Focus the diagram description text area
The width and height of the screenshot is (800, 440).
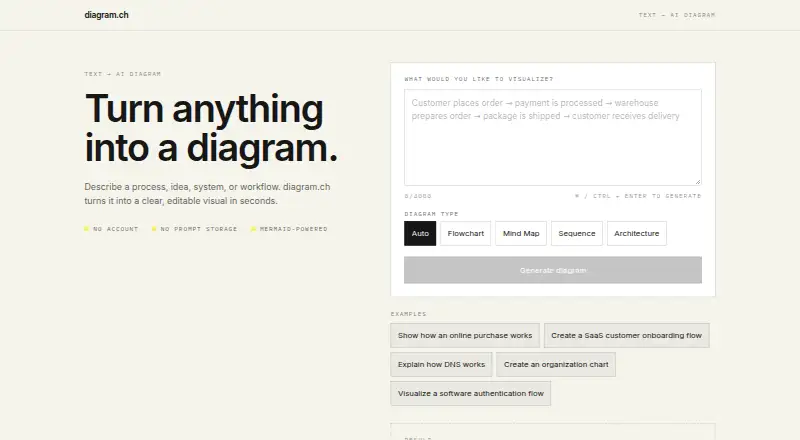point(553,137)
